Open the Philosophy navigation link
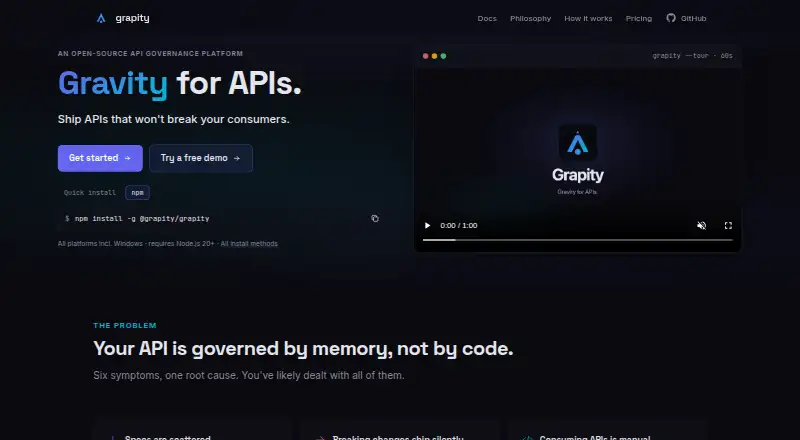The image size is (800, 440). 530,18
